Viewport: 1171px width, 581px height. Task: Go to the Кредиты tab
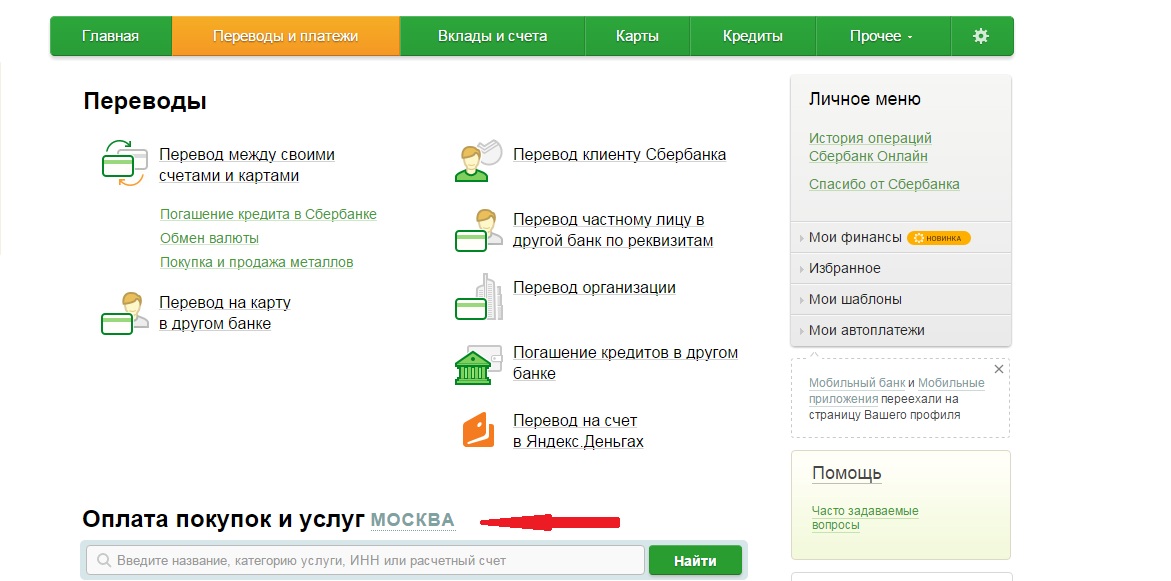click(752, 36)
